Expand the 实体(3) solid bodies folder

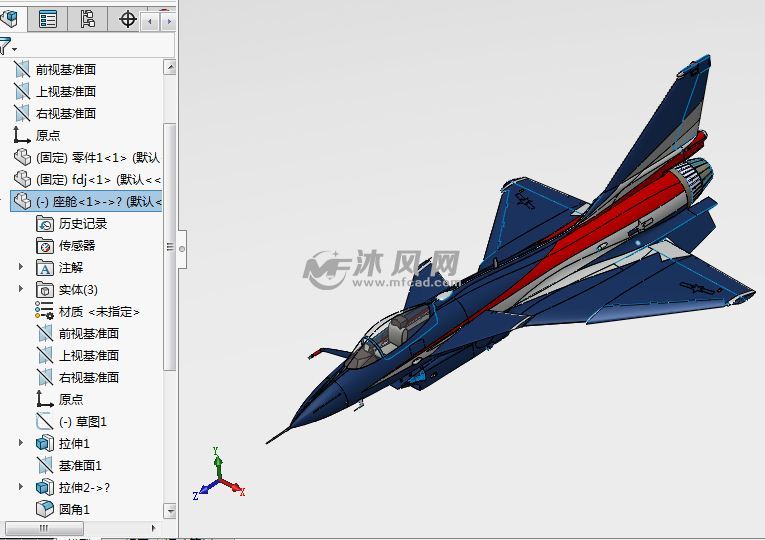coord(21,290)
